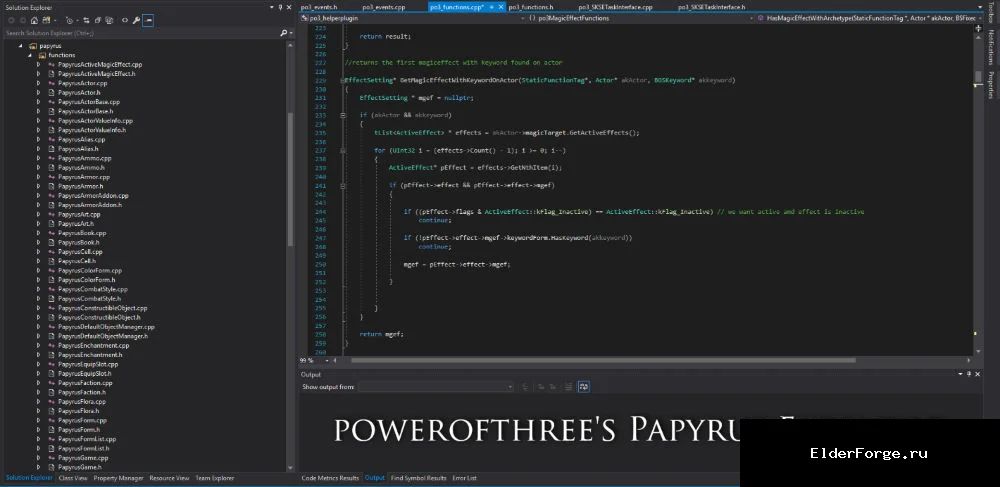Open the Class View panel tab

point(73,478)
